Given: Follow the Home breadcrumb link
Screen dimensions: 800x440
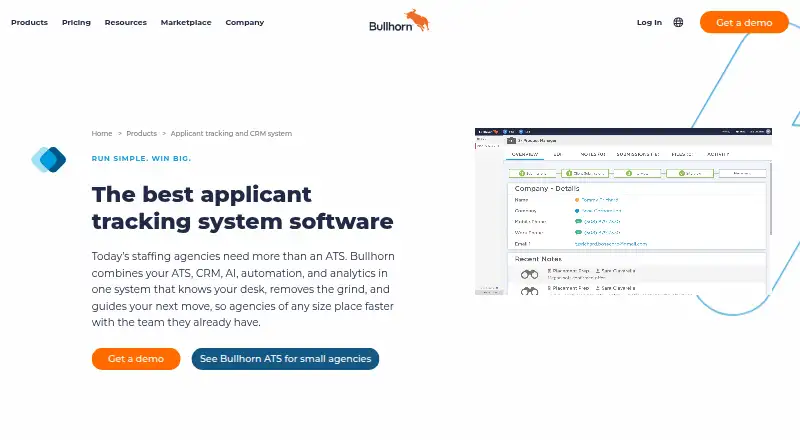Looking at the screenshot, I should click(102, 133).
